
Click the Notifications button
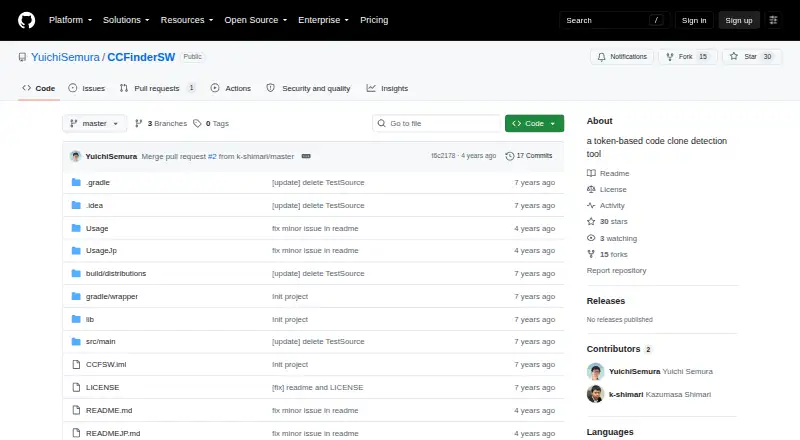tap(622, 57)
